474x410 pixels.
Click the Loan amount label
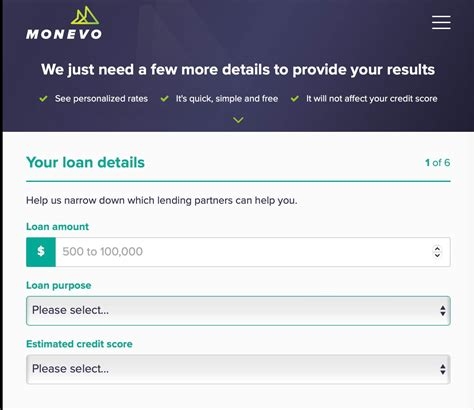click(57, 227)
